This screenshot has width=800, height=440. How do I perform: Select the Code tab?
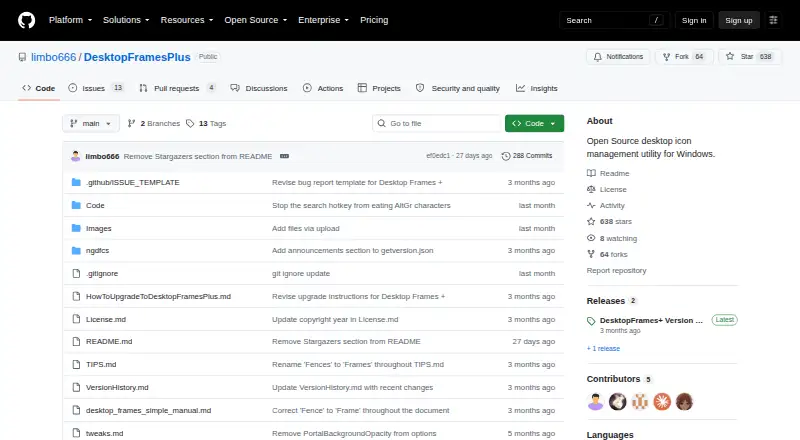pos(39,88)
